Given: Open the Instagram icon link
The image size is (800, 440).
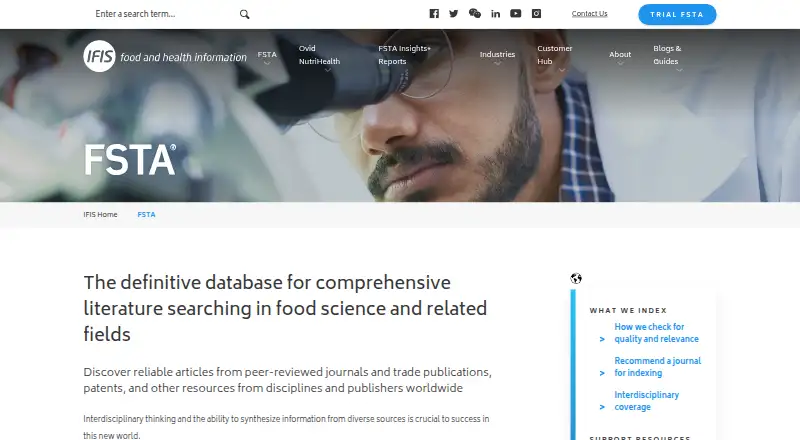Looking at the screenshot, I should pyautogui.click(x=536, y=14).
